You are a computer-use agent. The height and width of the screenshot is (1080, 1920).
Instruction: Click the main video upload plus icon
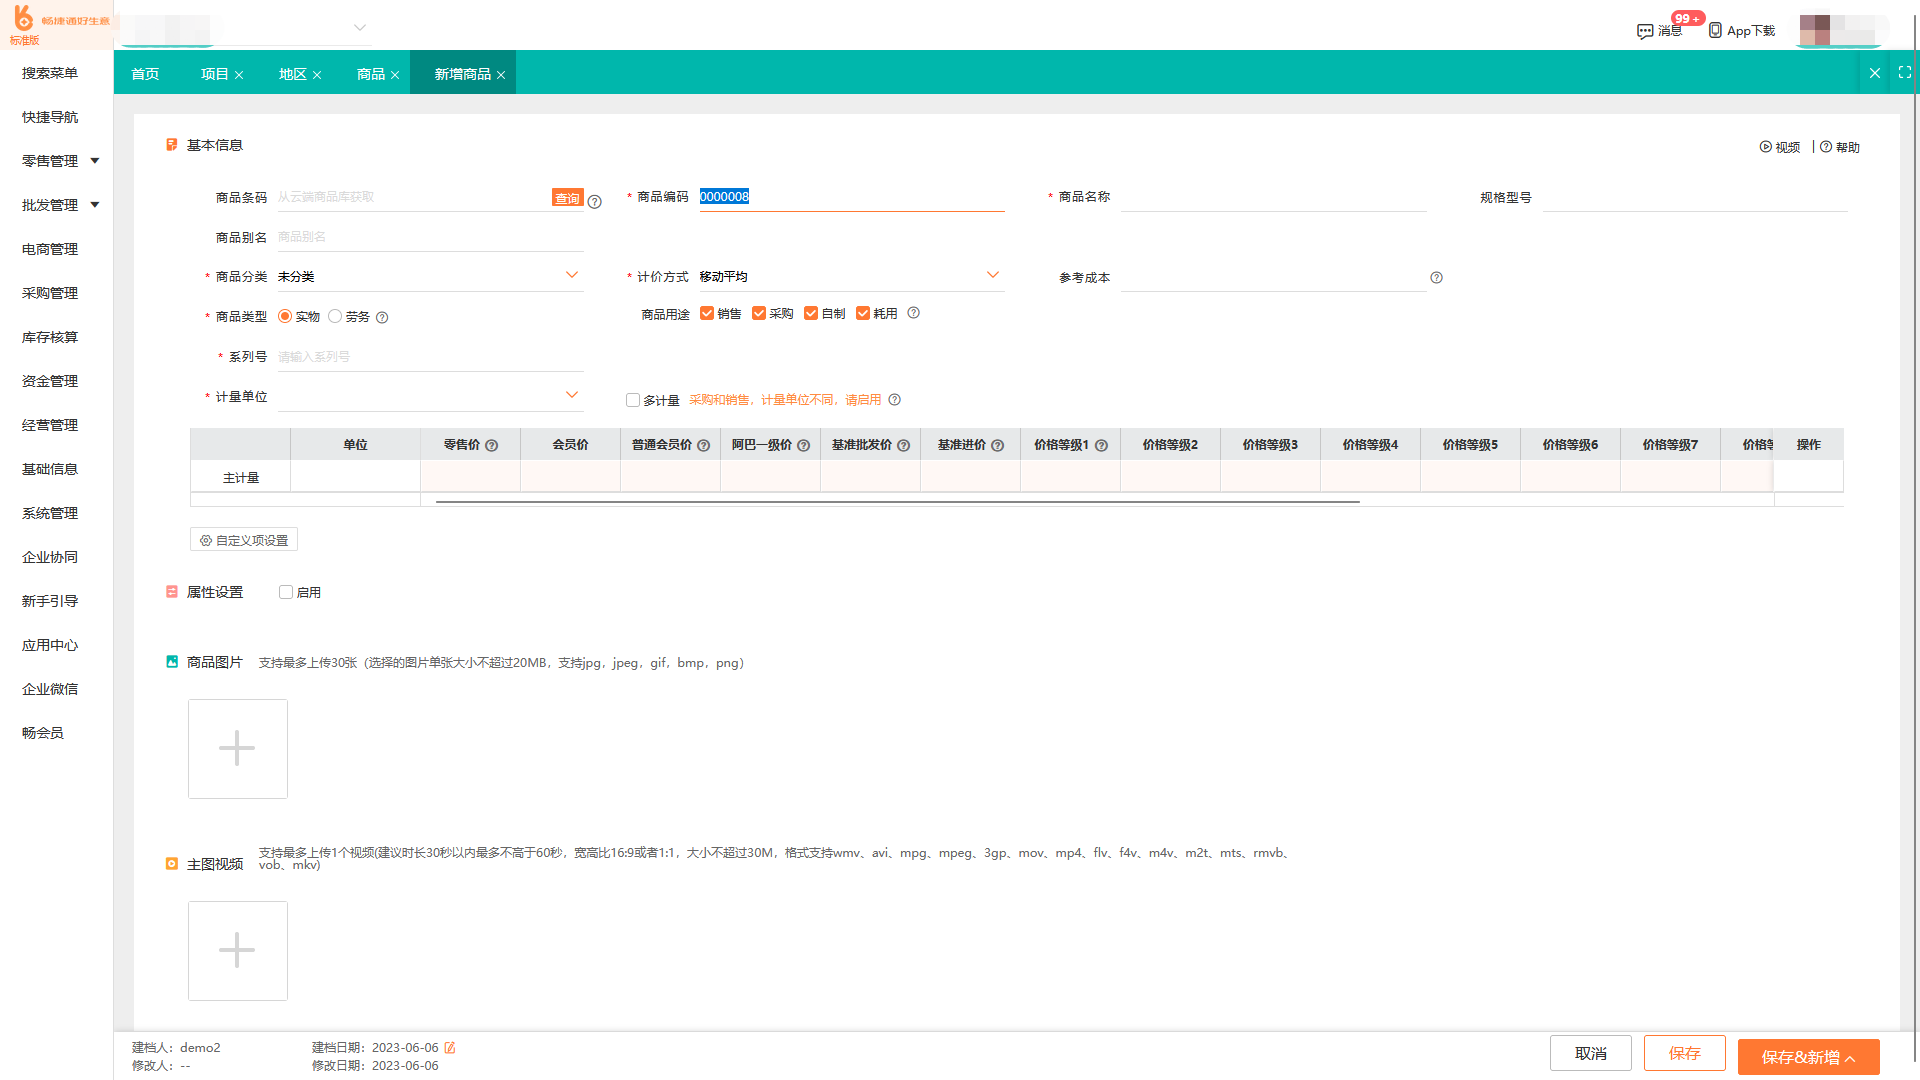click(239, 947)
